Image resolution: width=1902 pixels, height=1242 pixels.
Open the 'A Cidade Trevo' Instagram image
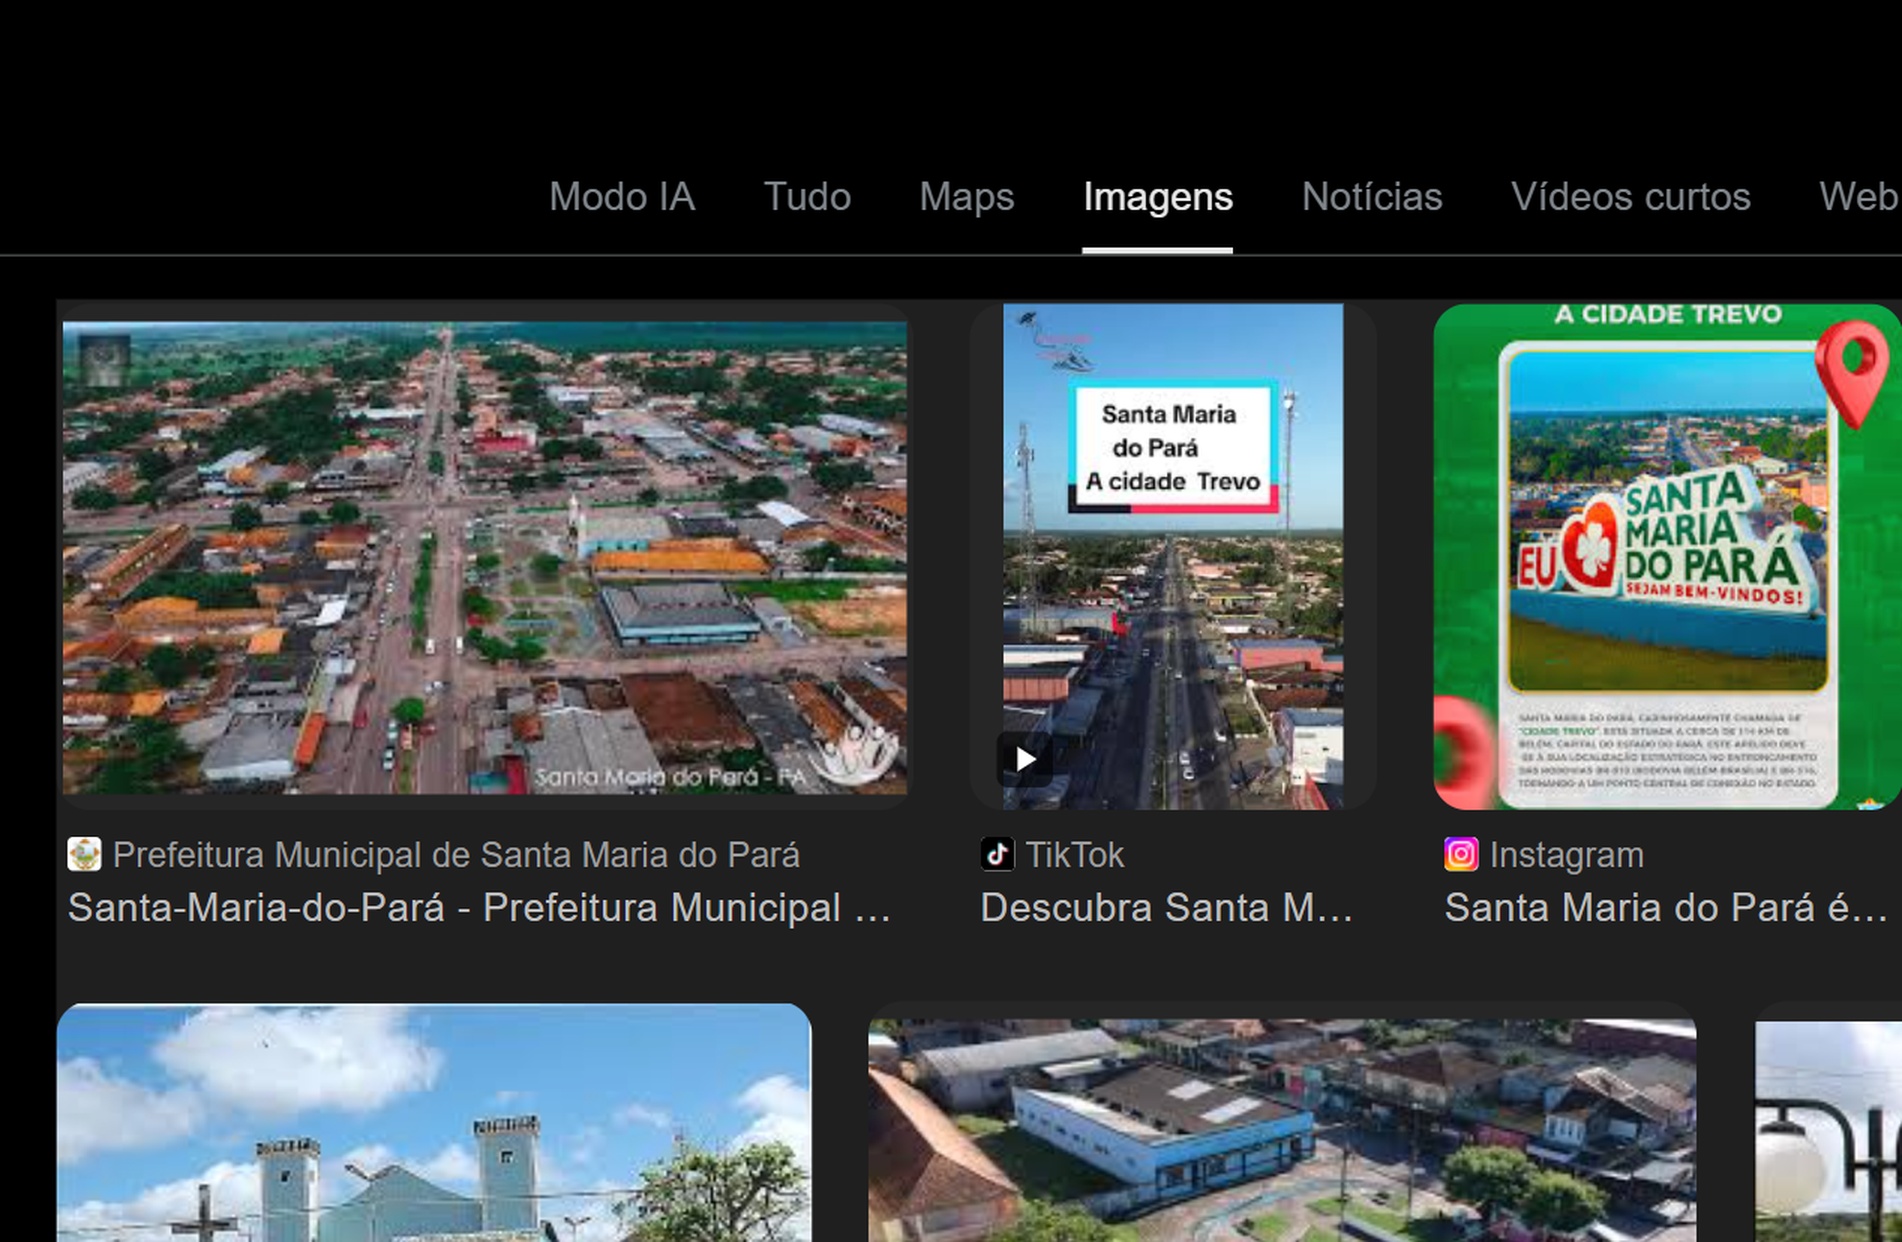pos(1666,557)
